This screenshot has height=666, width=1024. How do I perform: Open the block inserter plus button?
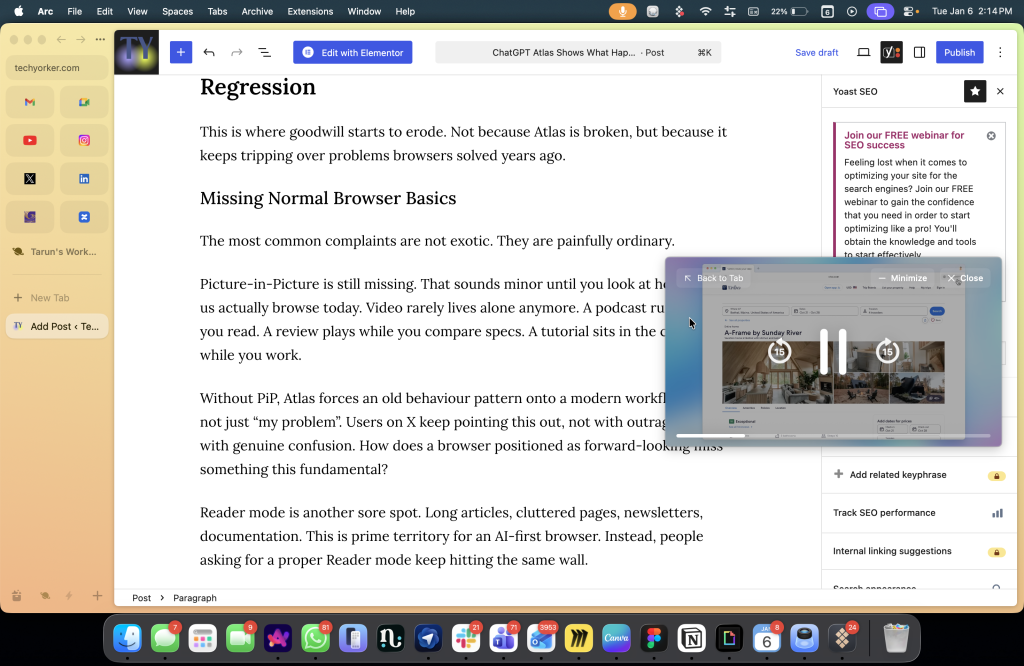click(x=180, y=52)
